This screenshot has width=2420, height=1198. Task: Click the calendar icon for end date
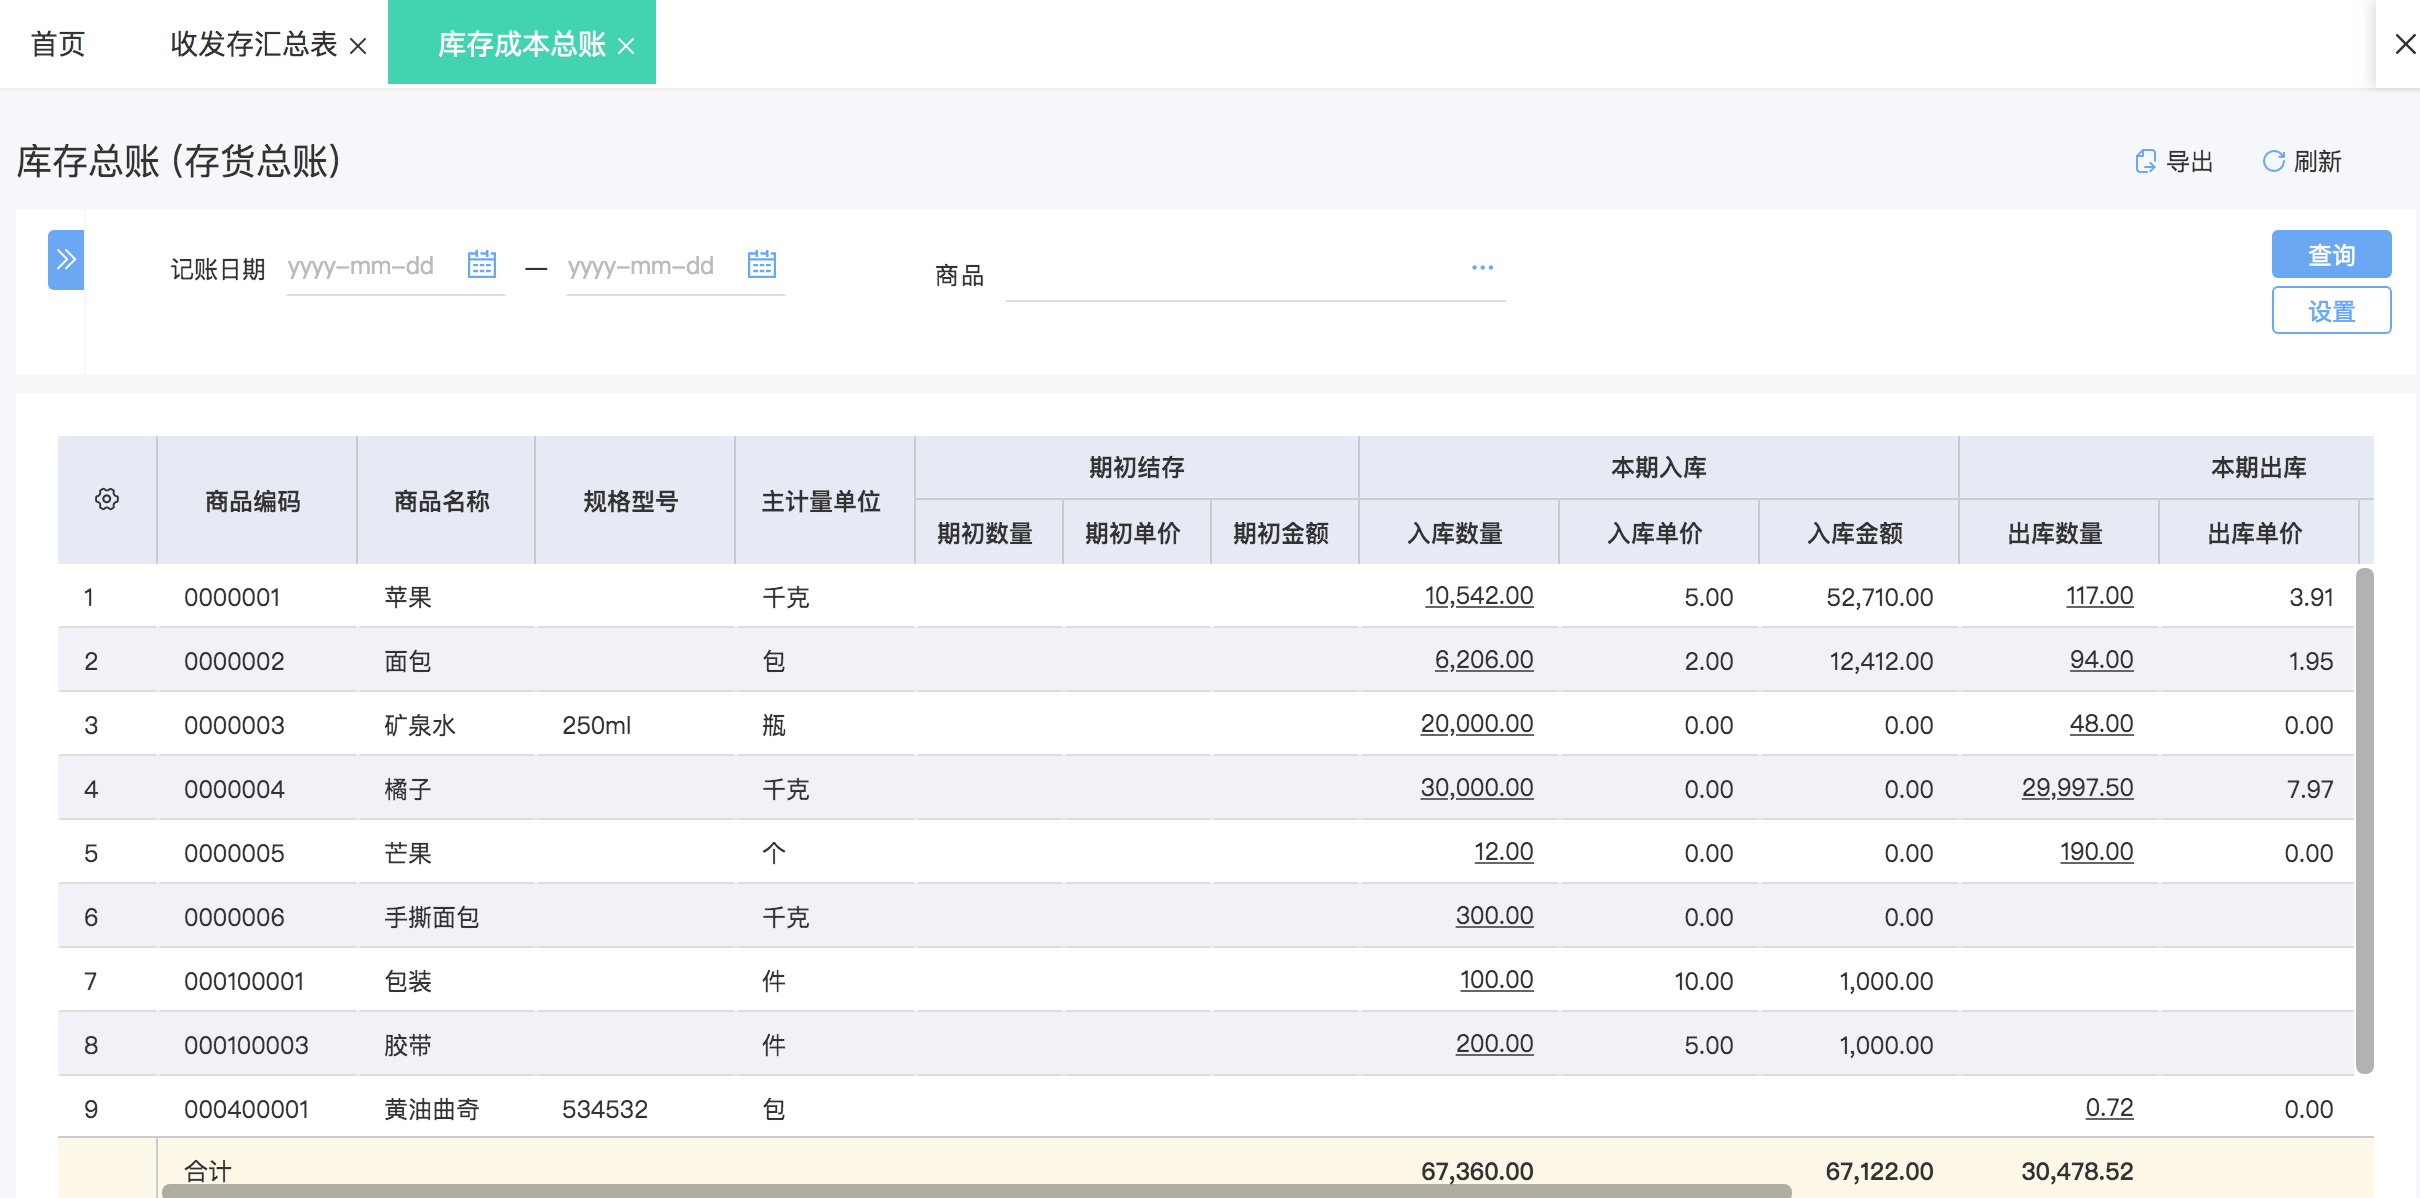pos(759,266)
